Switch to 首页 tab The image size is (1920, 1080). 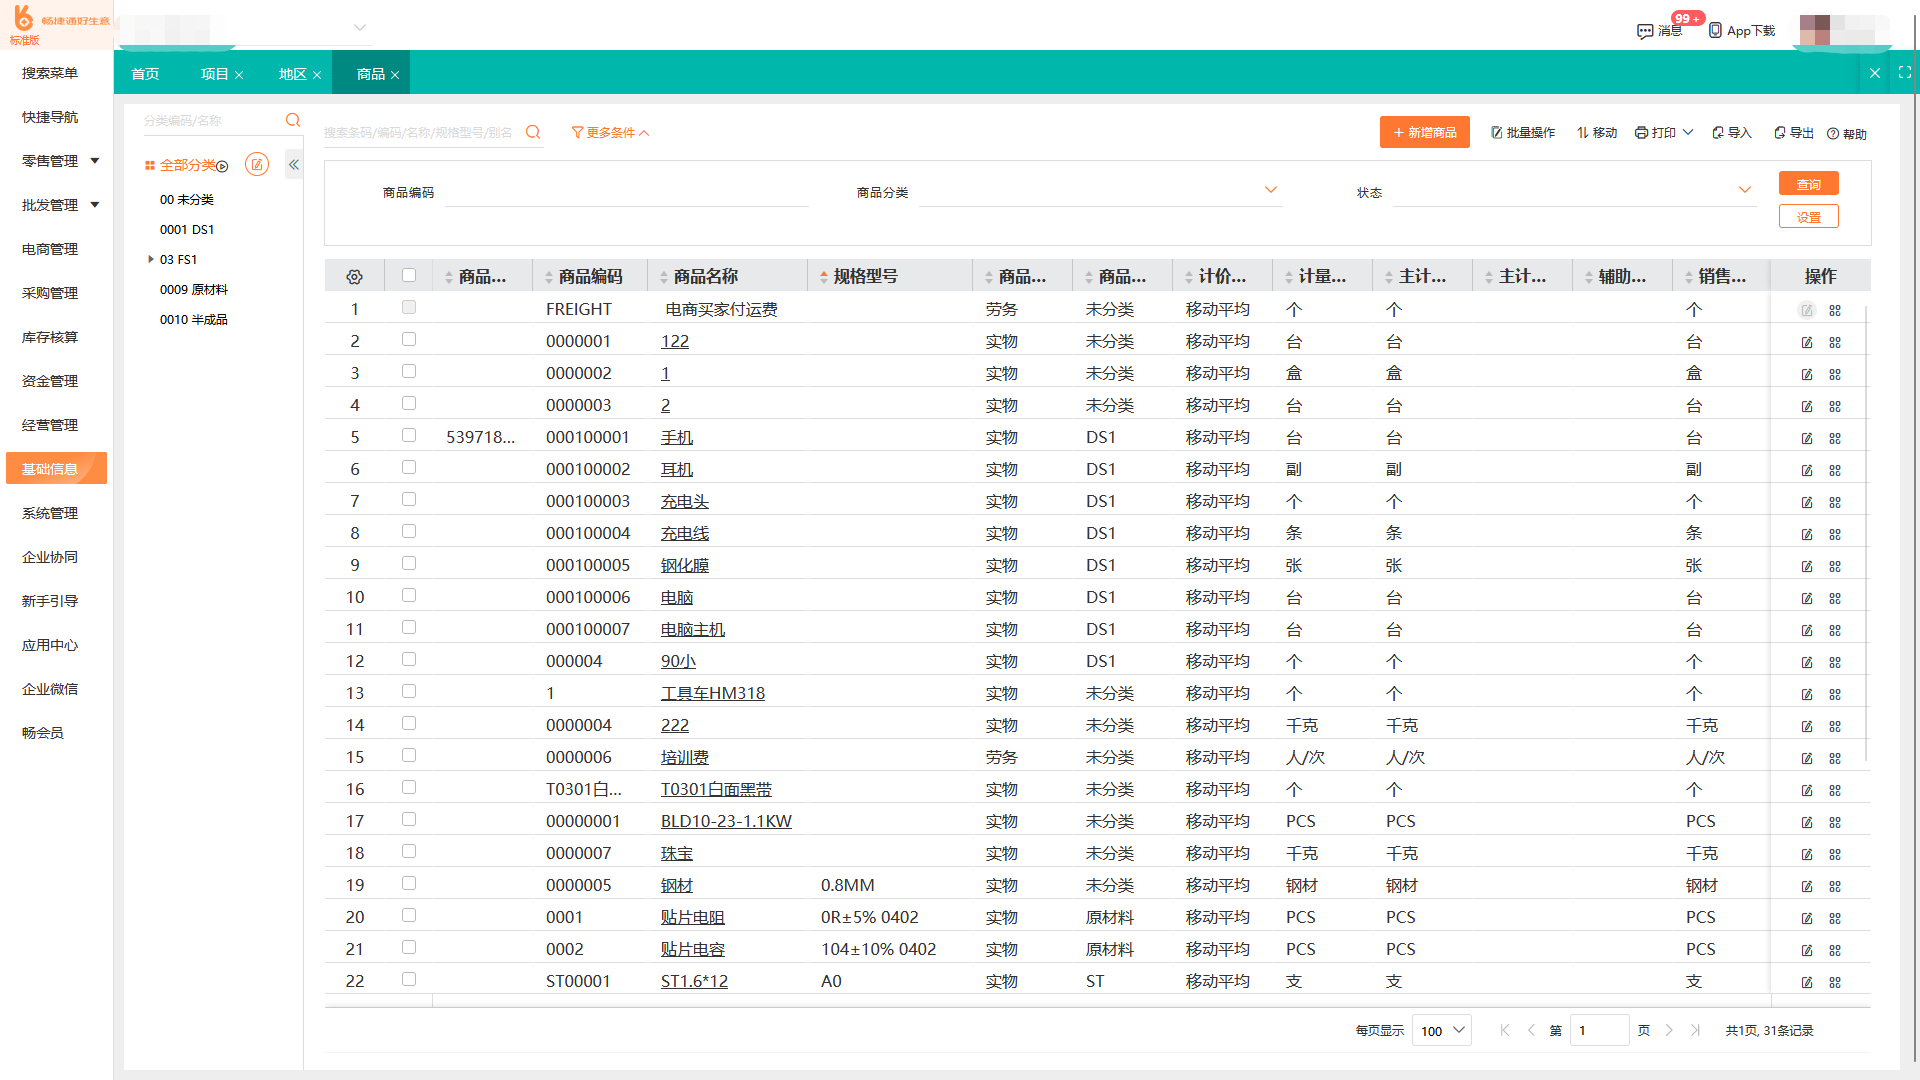coord(144,74)
